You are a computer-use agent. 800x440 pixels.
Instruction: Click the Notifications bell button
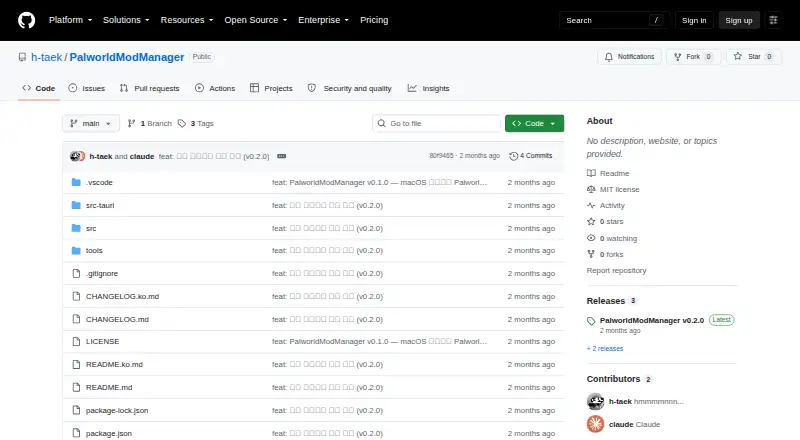pyautogui.click(x=630, y=57)
